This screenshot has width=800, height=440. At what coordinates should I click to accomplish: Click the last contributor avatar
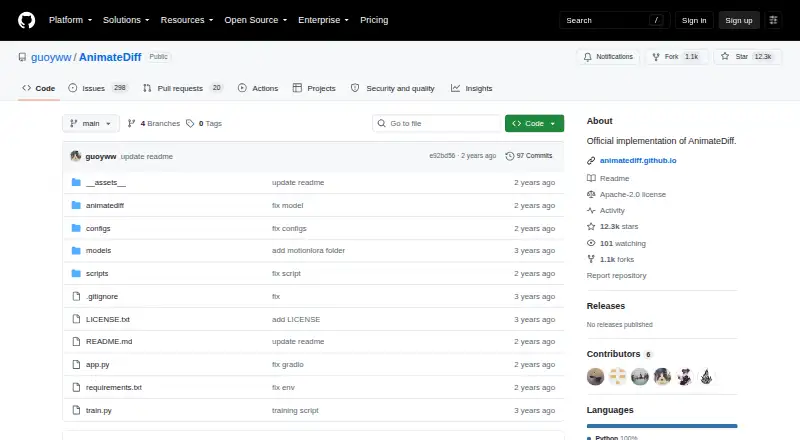pos(706,377)
